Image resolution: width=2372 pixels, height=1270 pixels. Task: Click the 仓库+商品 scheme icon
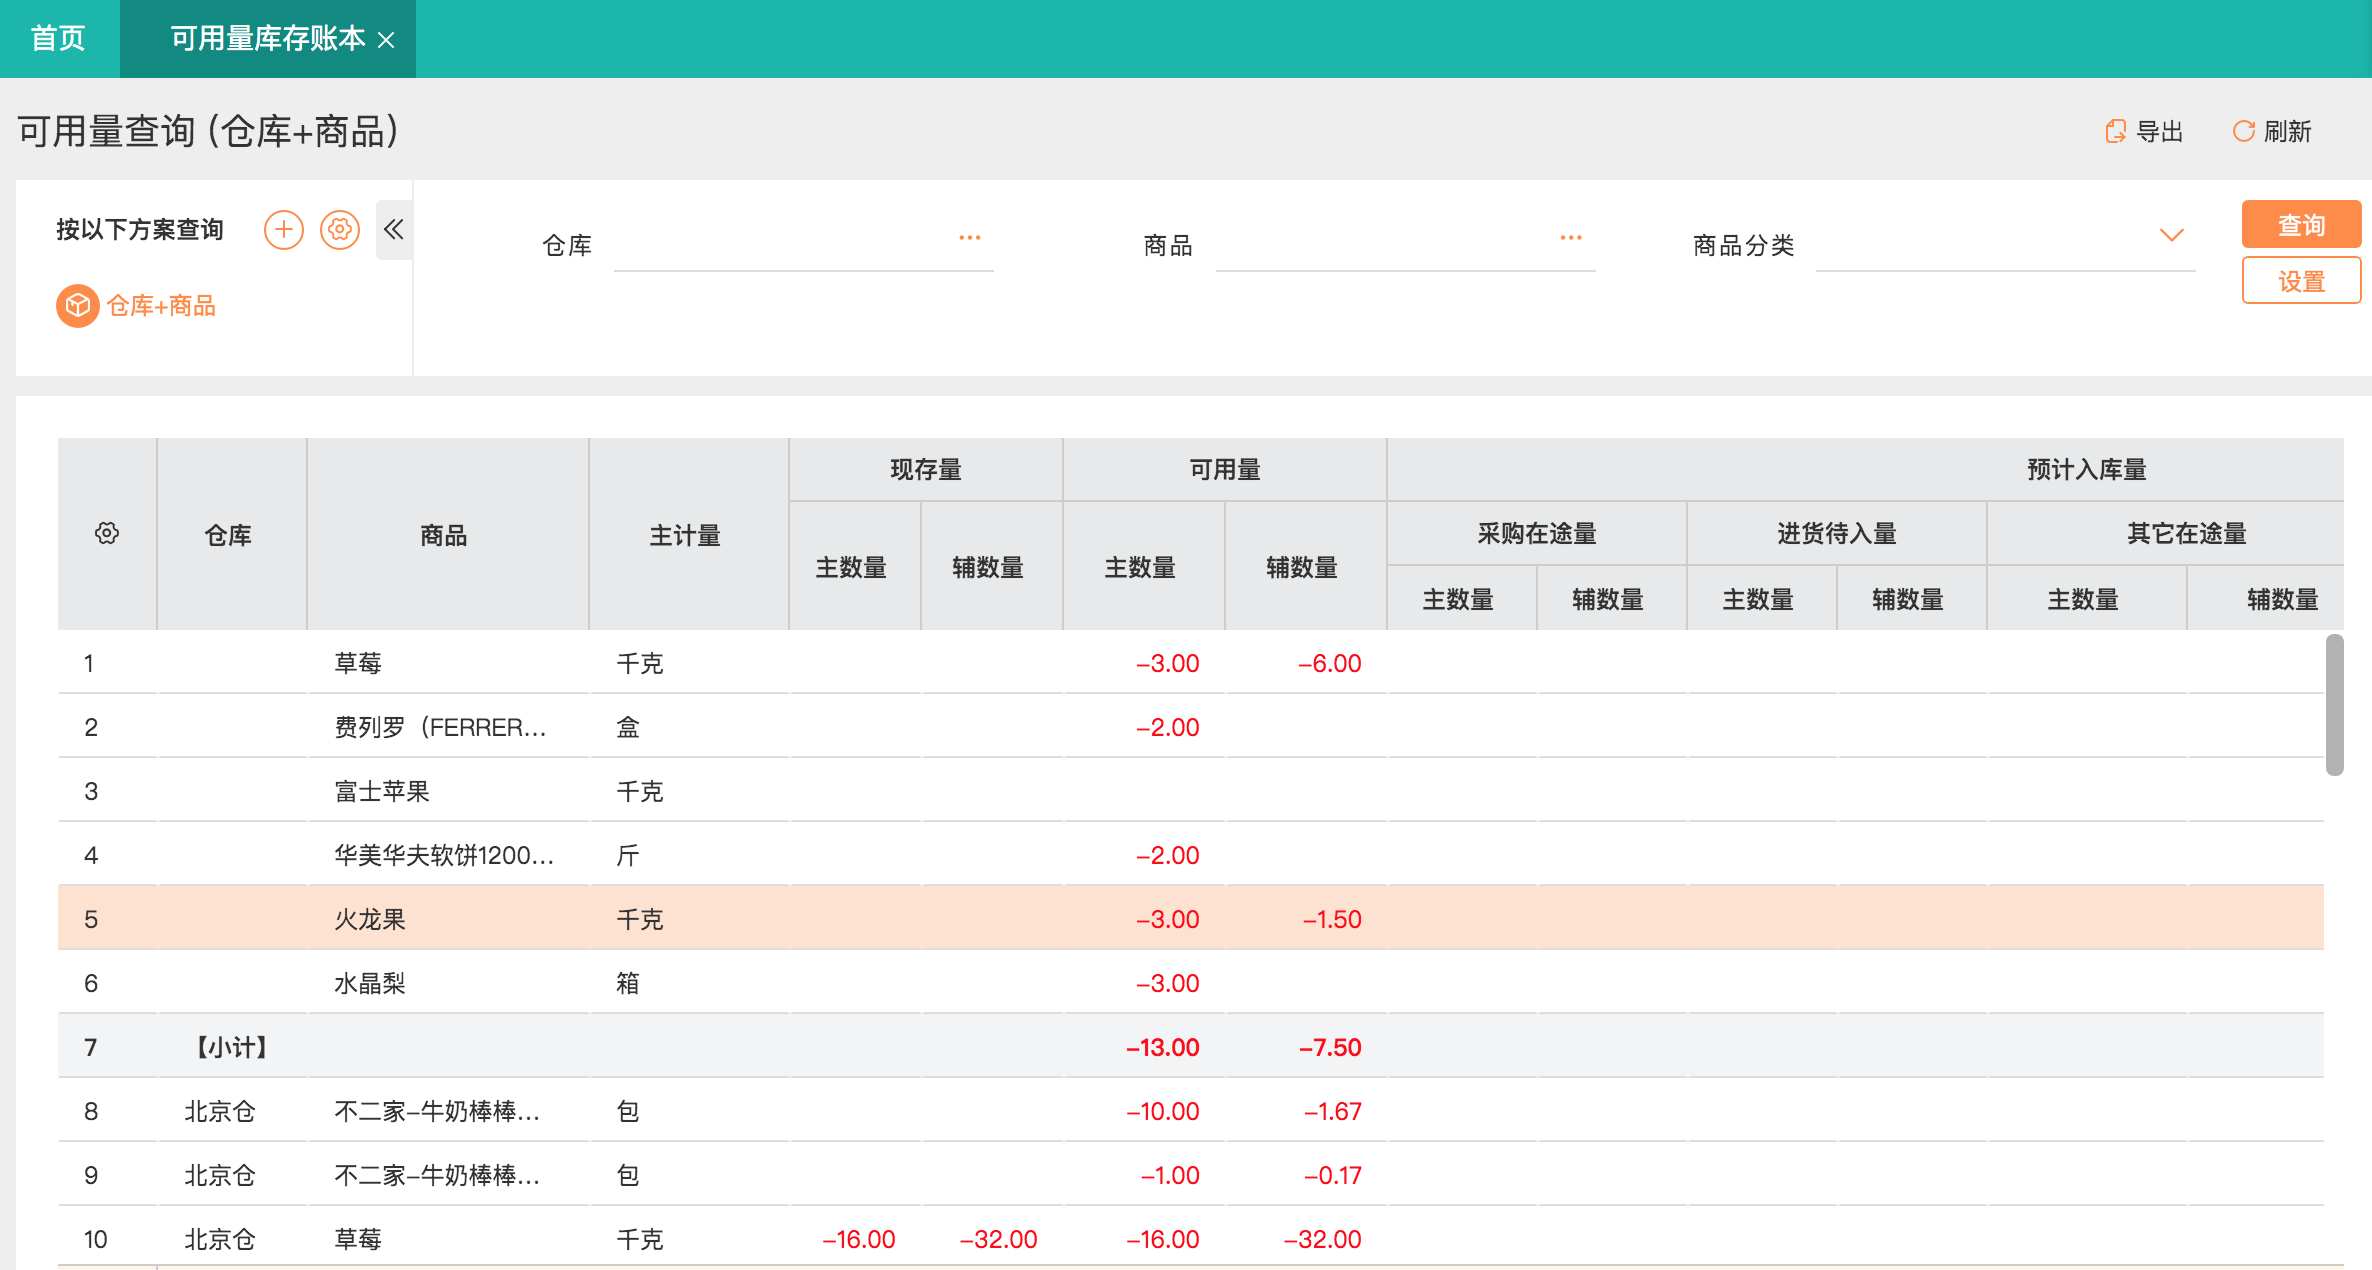click(x=74, y=306)
